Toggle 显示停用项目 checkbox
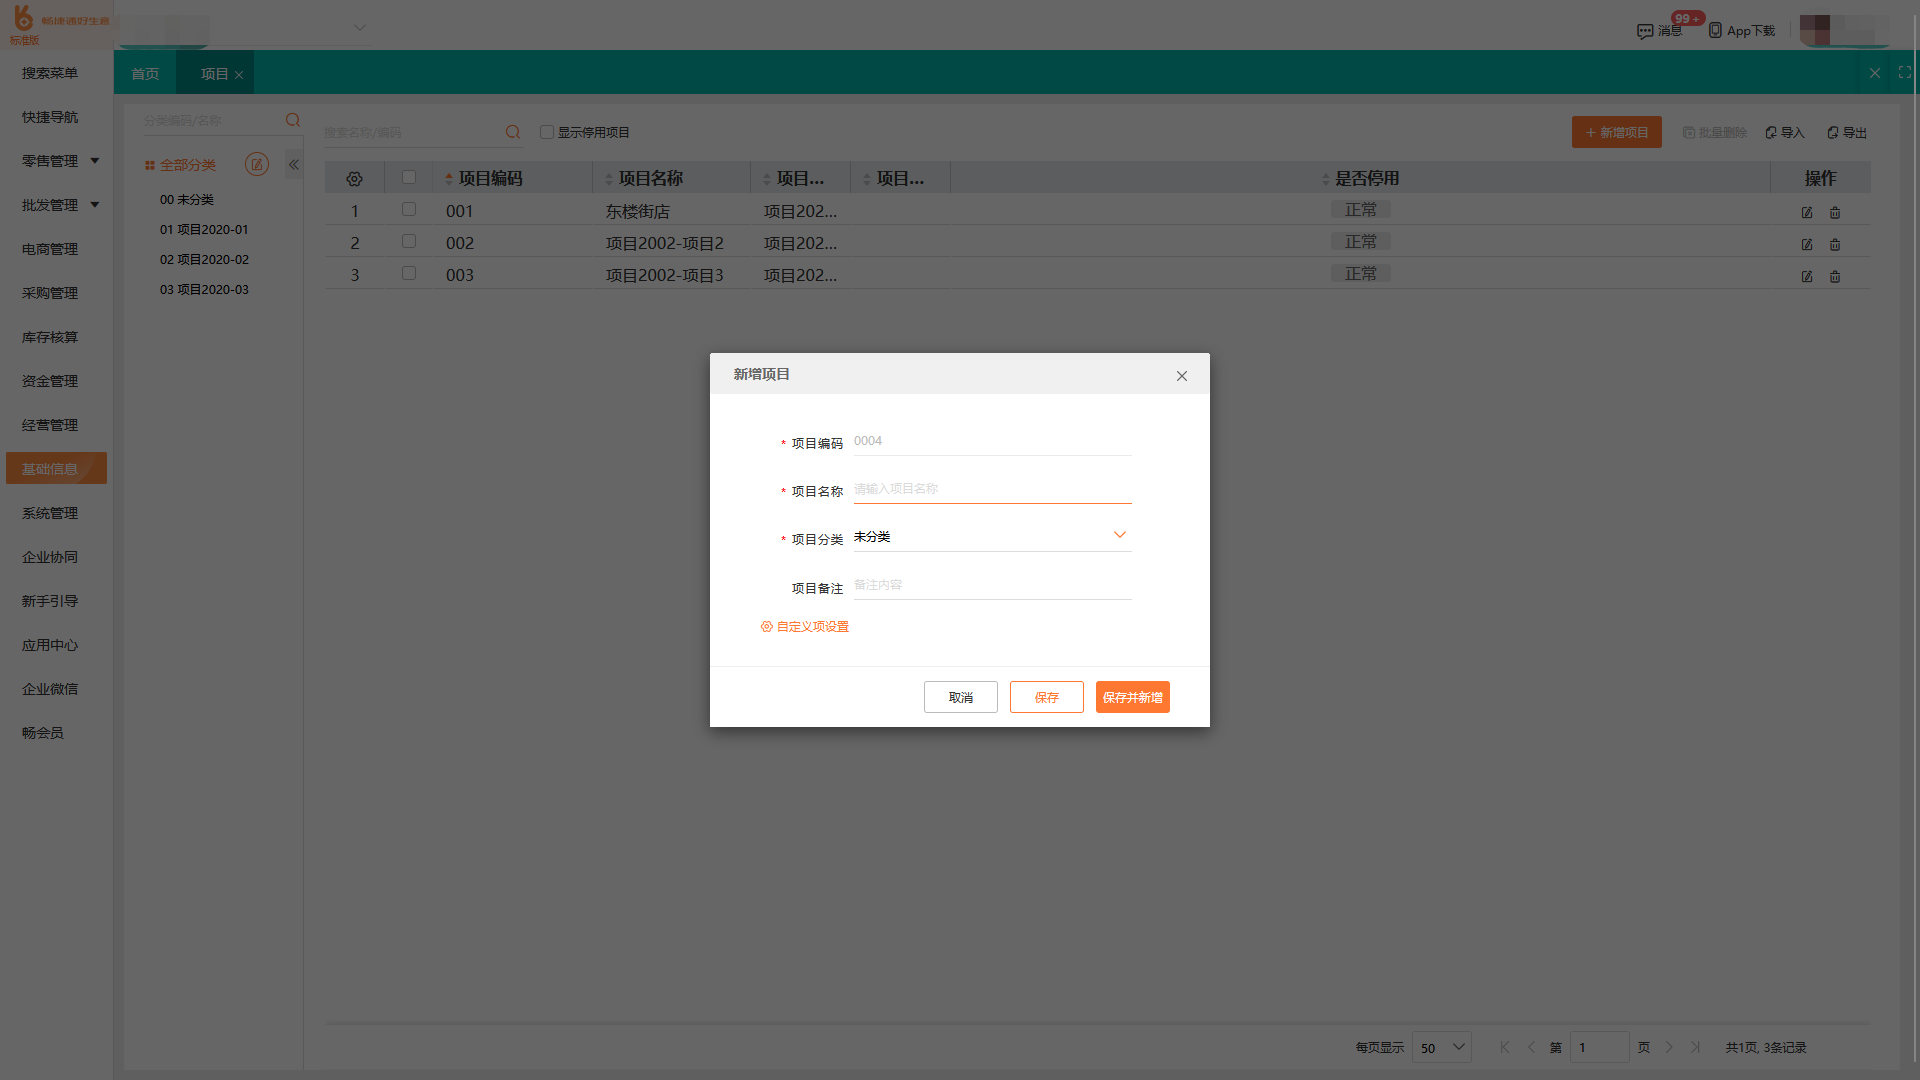The height and width of the screenshot is (1080, 1920). (547, 132)
